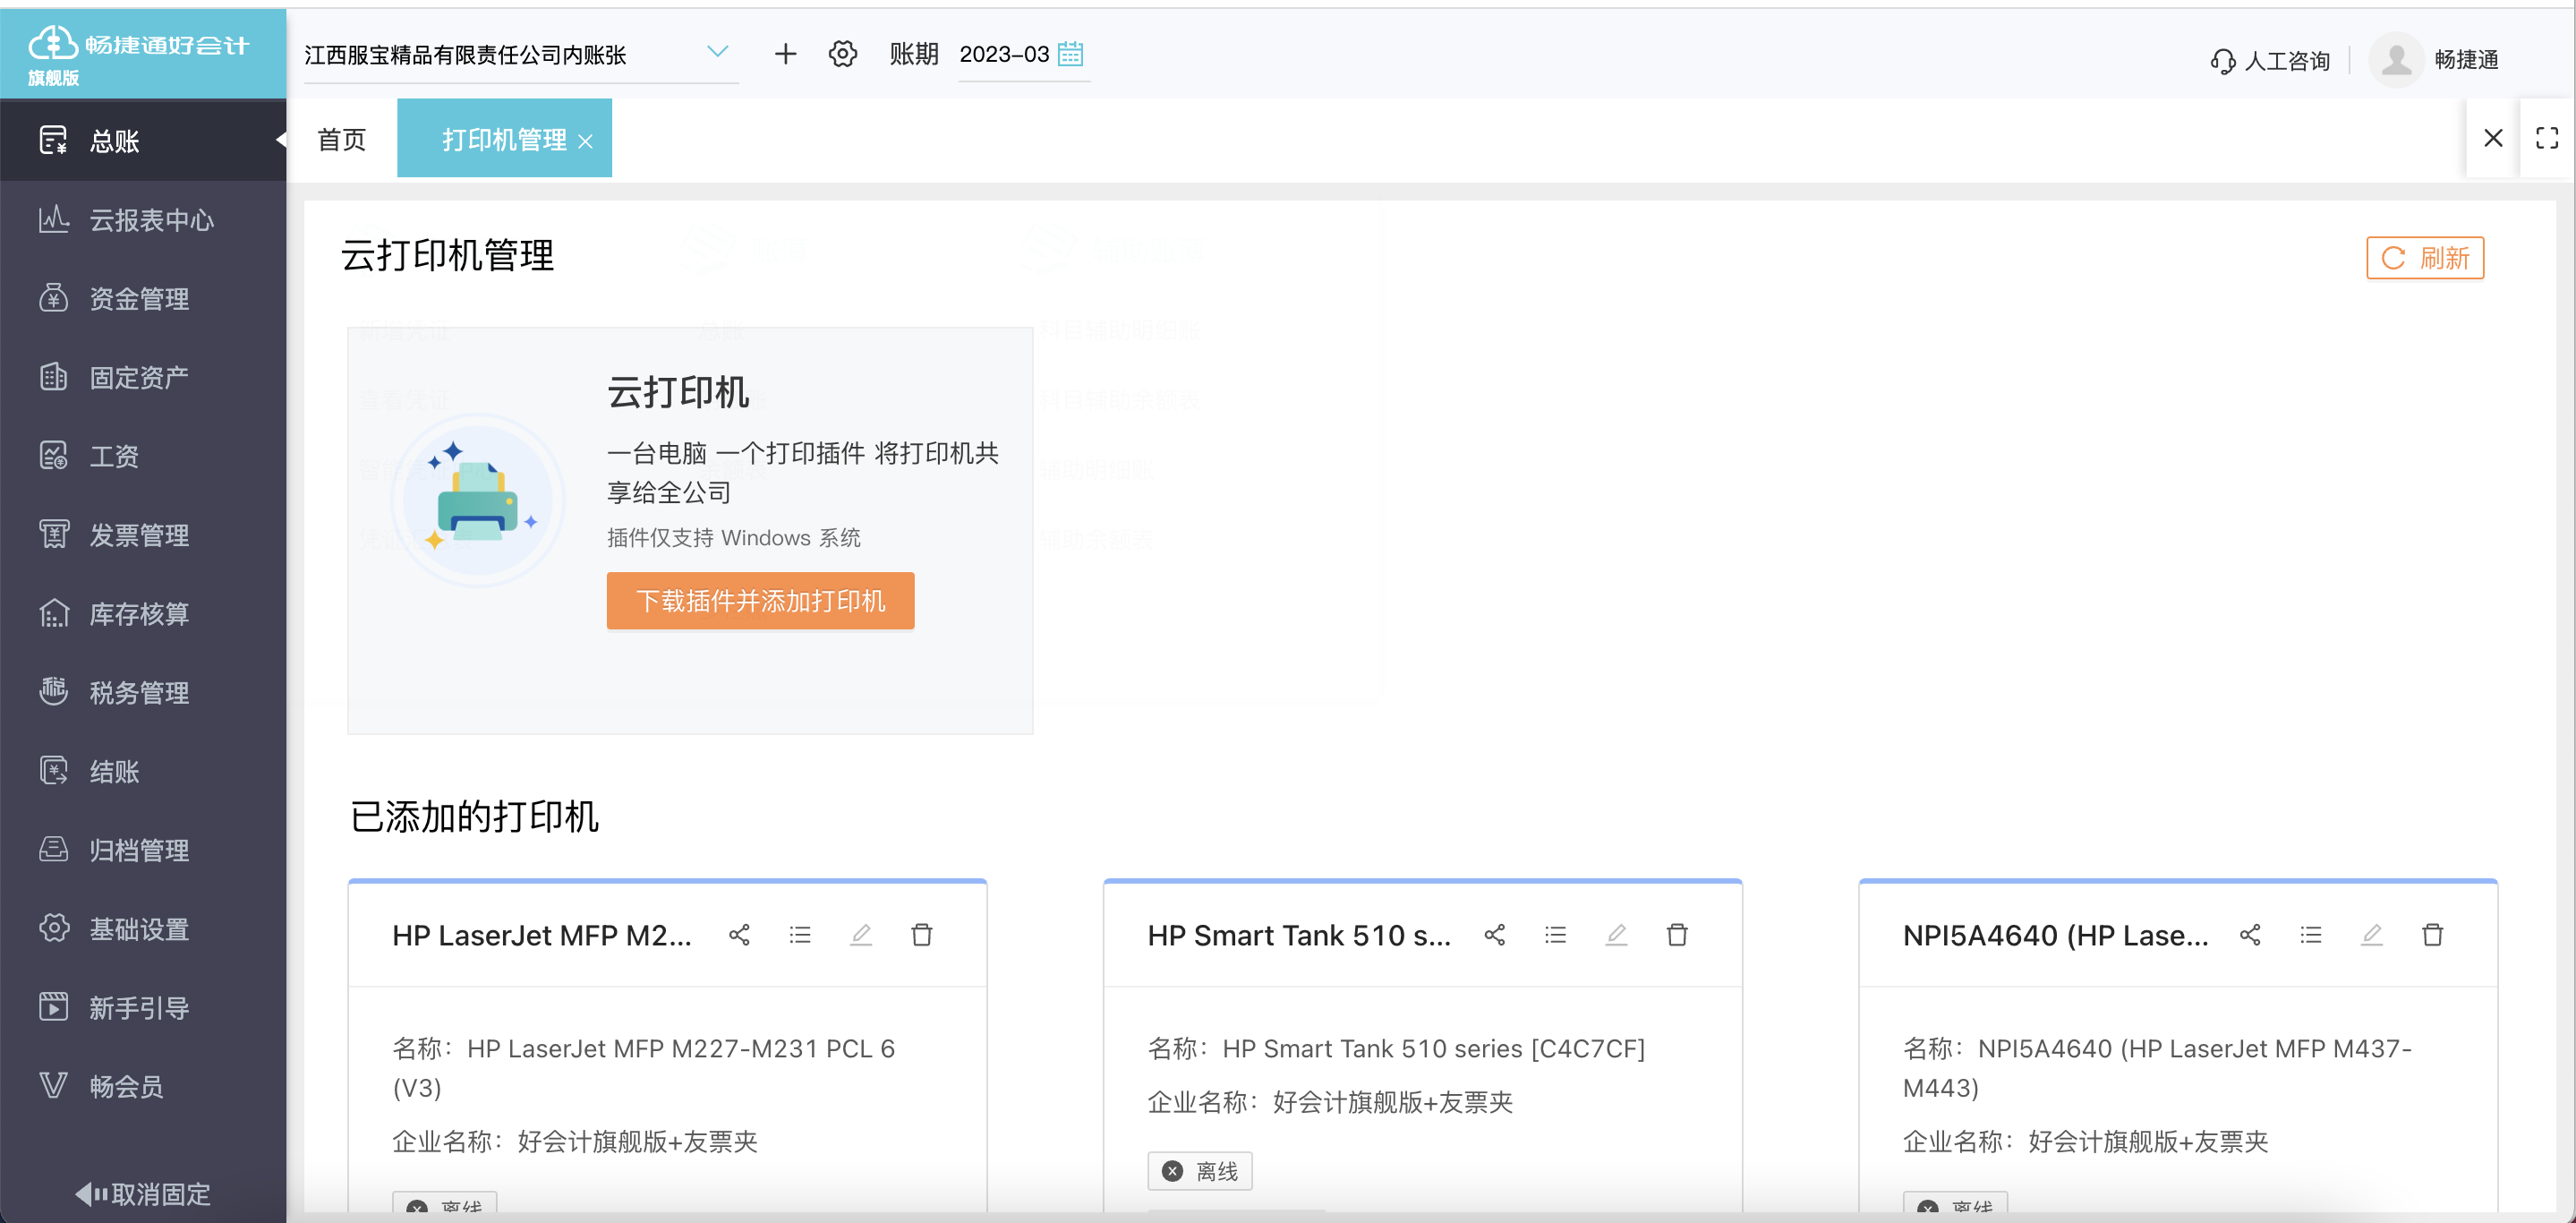The image size is (2576, 1223).
Task: Expand company account dropdown
Action: click(720, 55)
